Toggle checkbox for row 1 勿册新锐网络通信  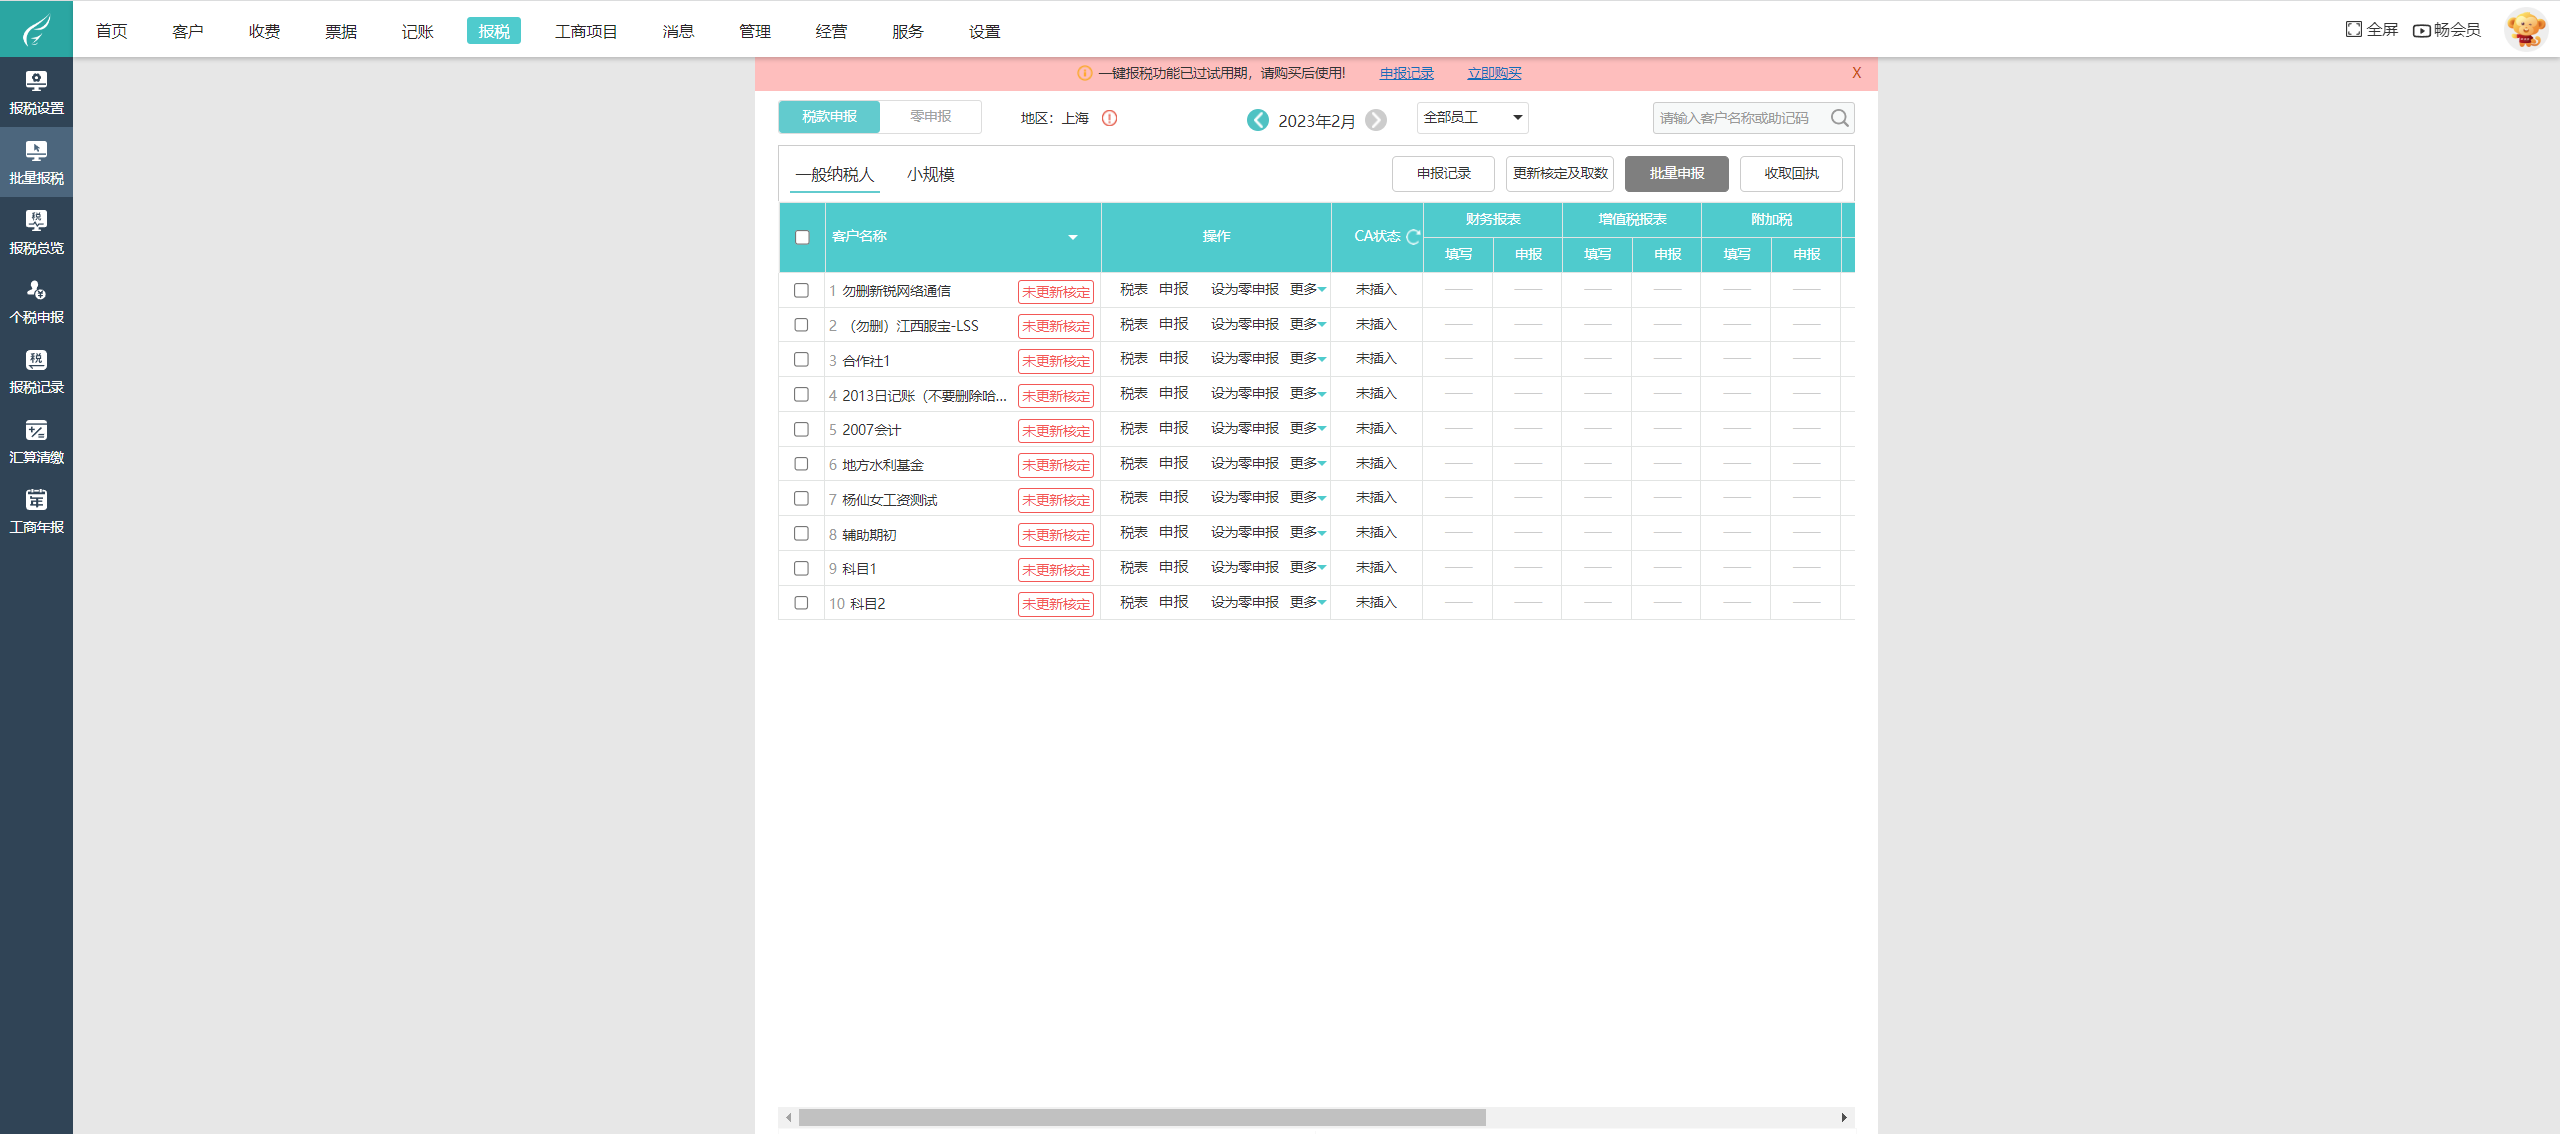click(800, 290)
